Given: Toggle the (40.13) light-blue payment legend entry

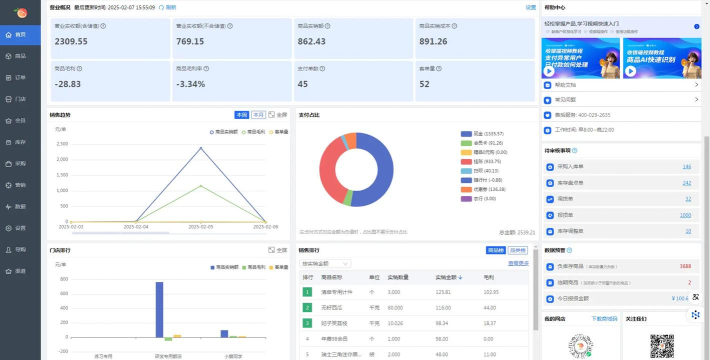Looking at the screenshot, I should [480, 171].
